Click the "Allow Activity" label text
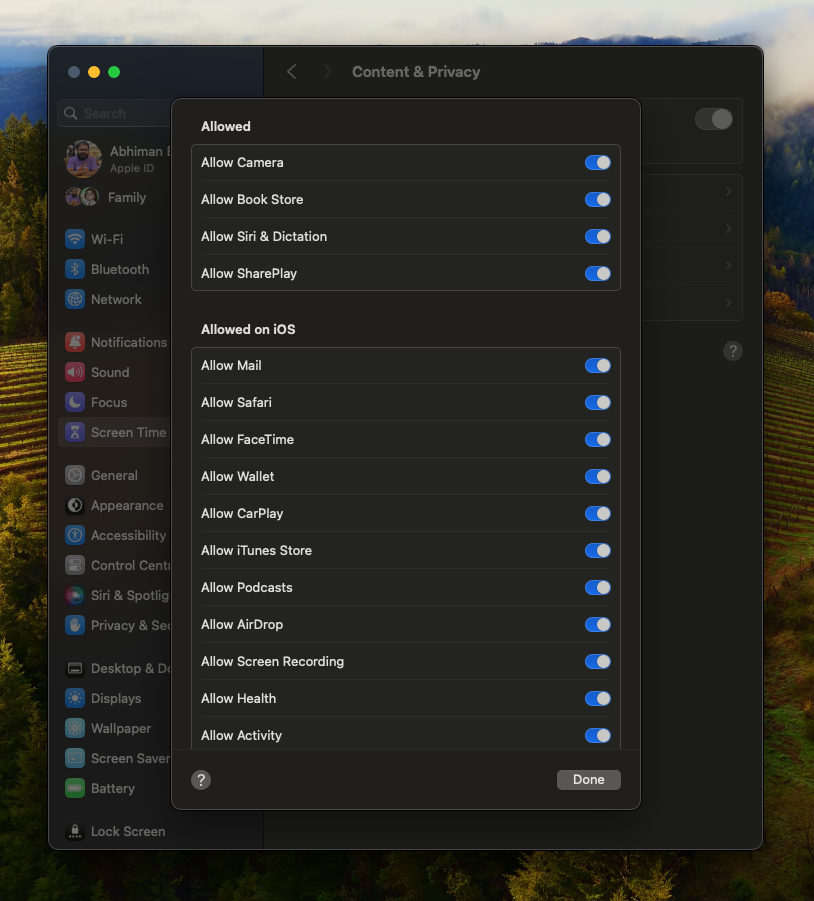The height and width of the screenshot is (901, 814). pos(241,736)
